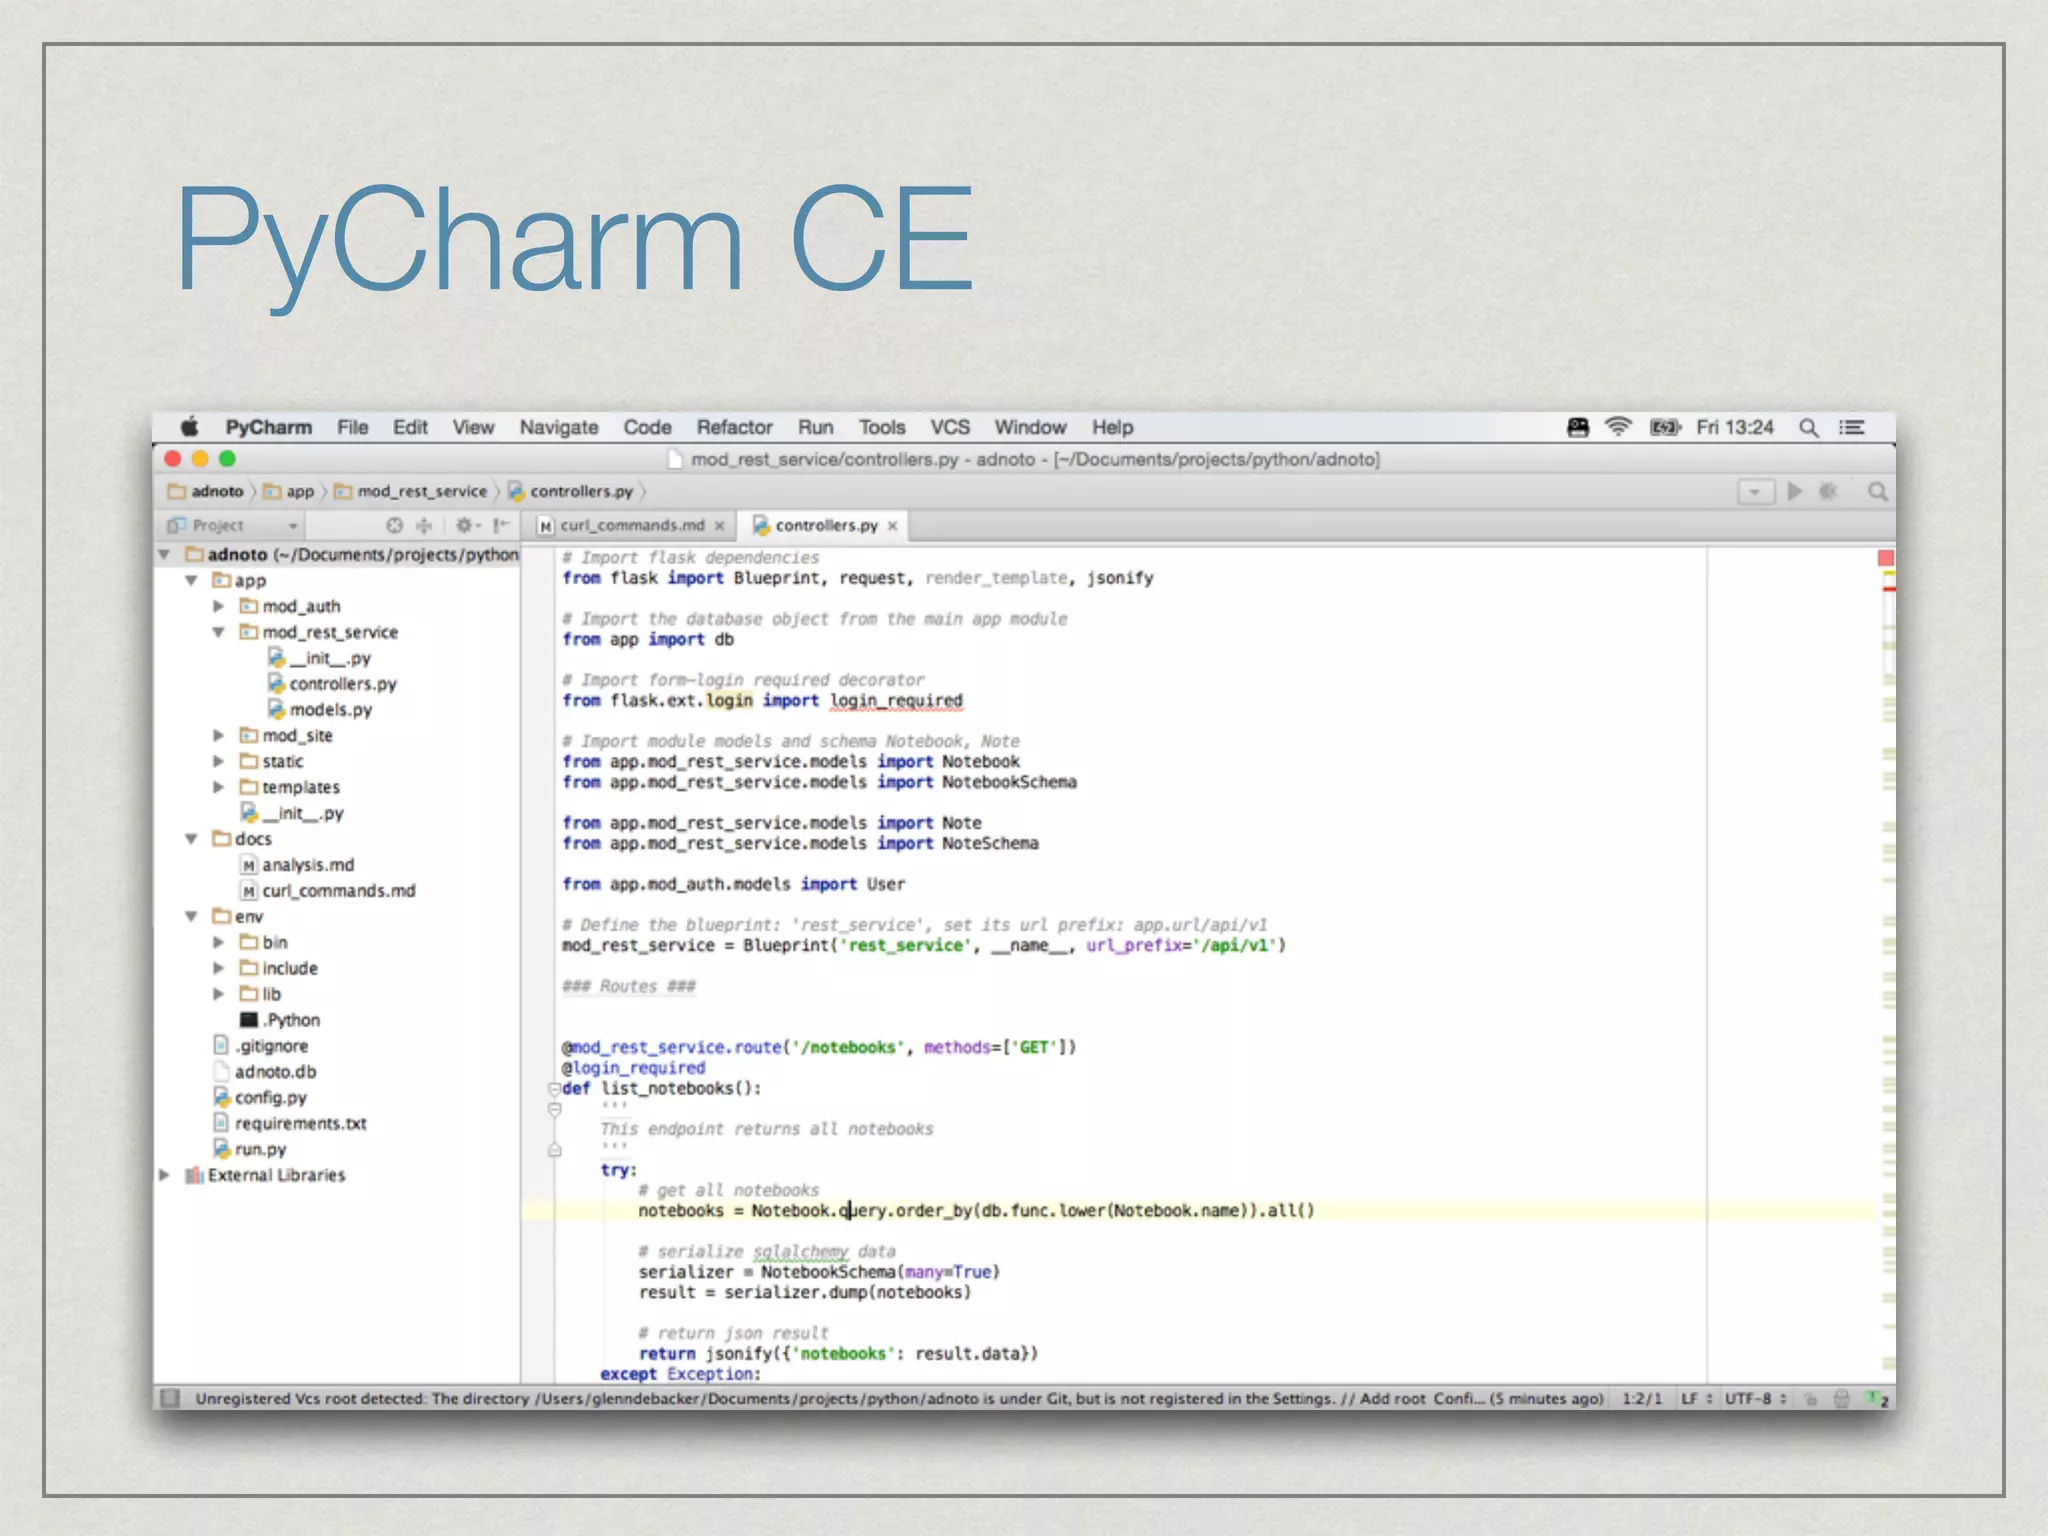This screenshot has width=2048, height=1536.
Task: Open Project panel gear settings icon
Action: (465, 525)
